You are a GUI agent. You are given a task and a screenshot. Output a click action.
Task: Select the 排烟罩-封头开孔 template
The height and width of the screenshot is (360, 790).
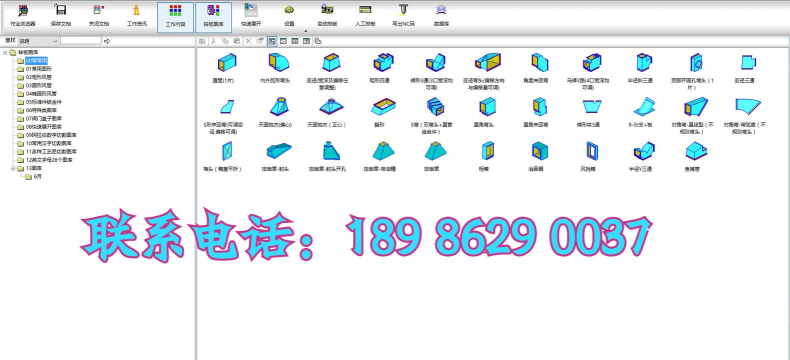pos(327,156)
